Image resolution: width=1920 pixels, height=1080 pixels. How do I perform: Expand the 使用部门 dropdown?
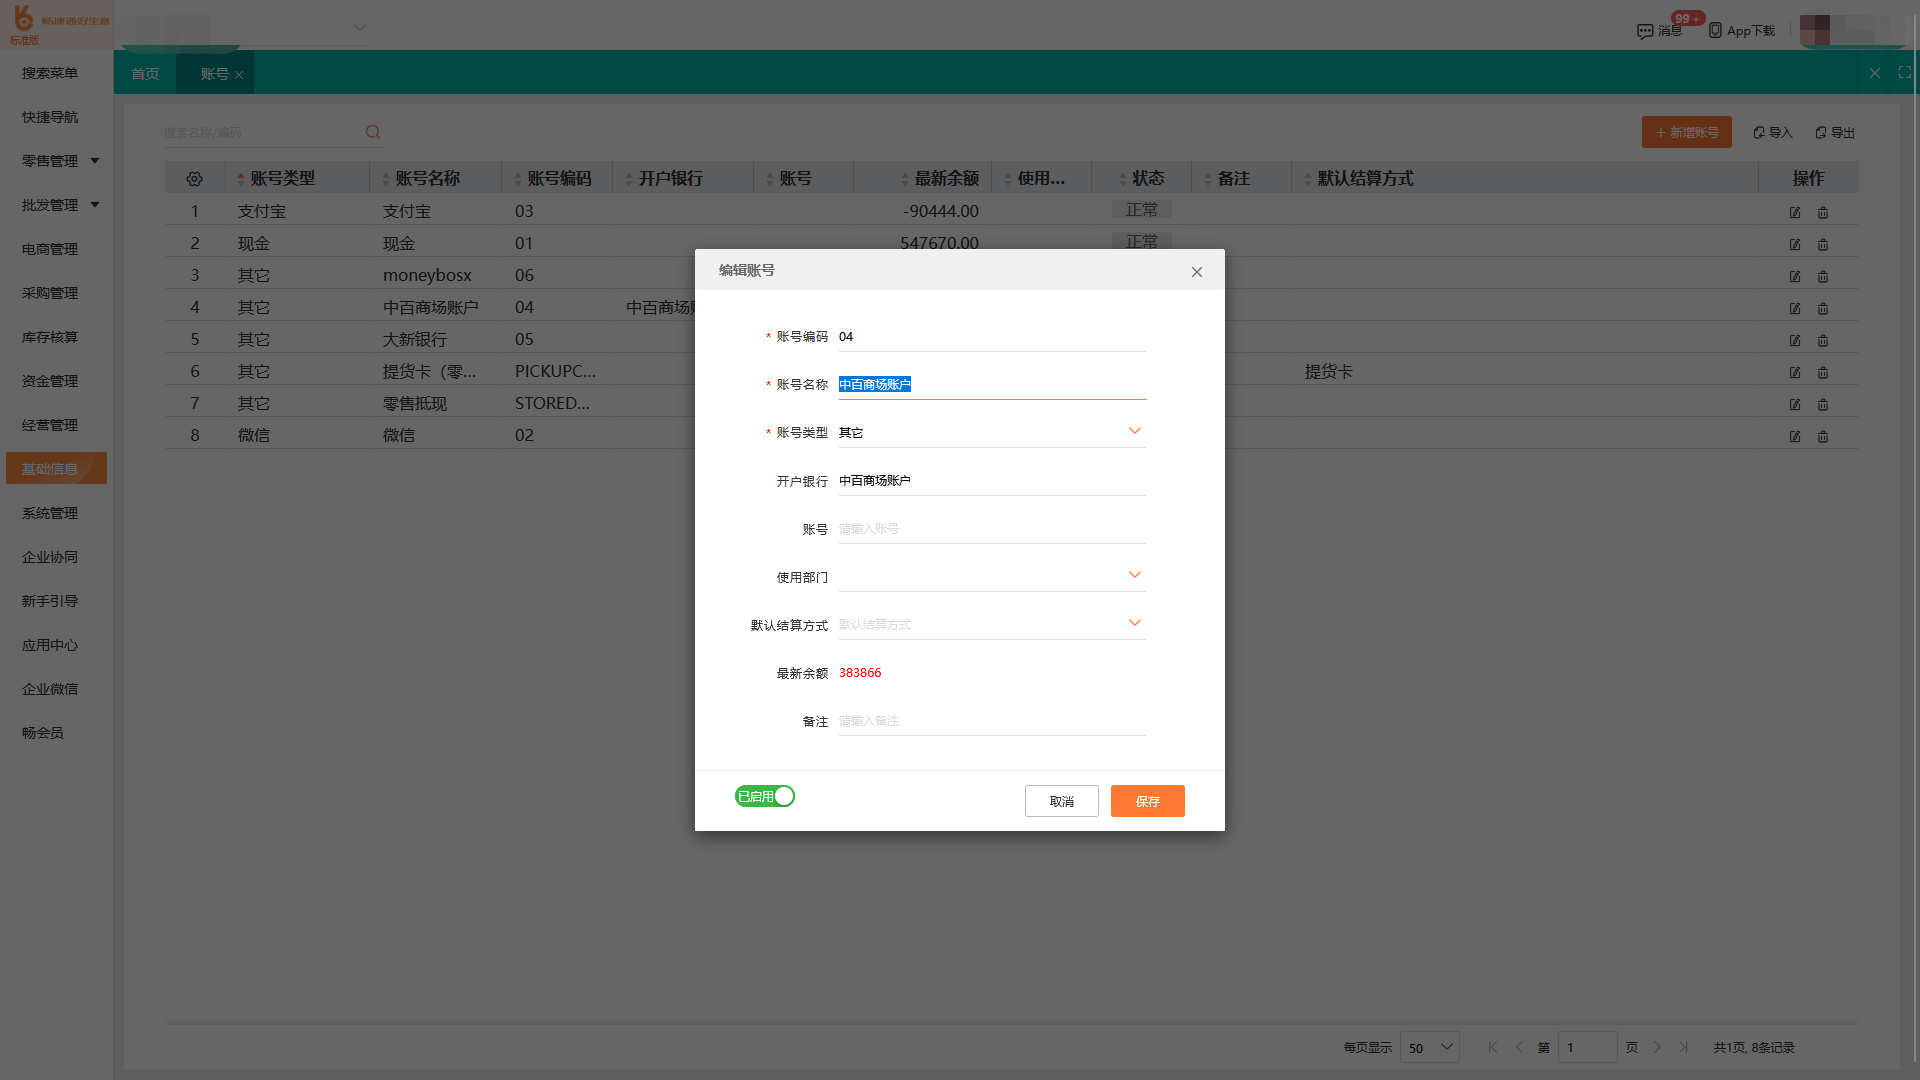pos(1135,575)
